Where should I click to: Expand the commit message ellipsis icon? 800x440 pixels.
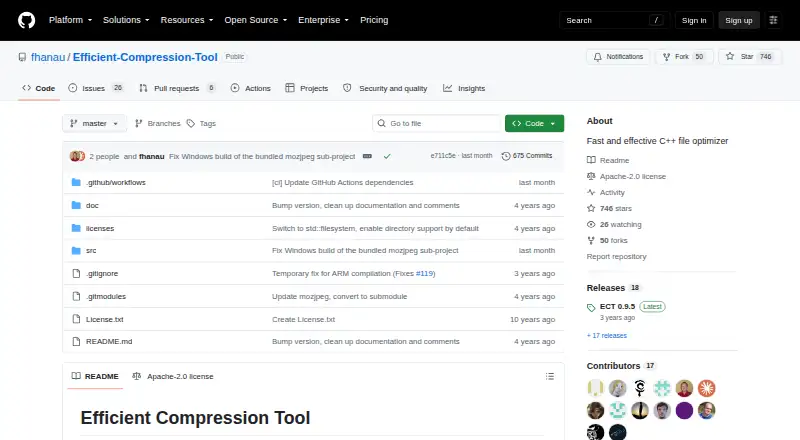(x=367, y=156)
